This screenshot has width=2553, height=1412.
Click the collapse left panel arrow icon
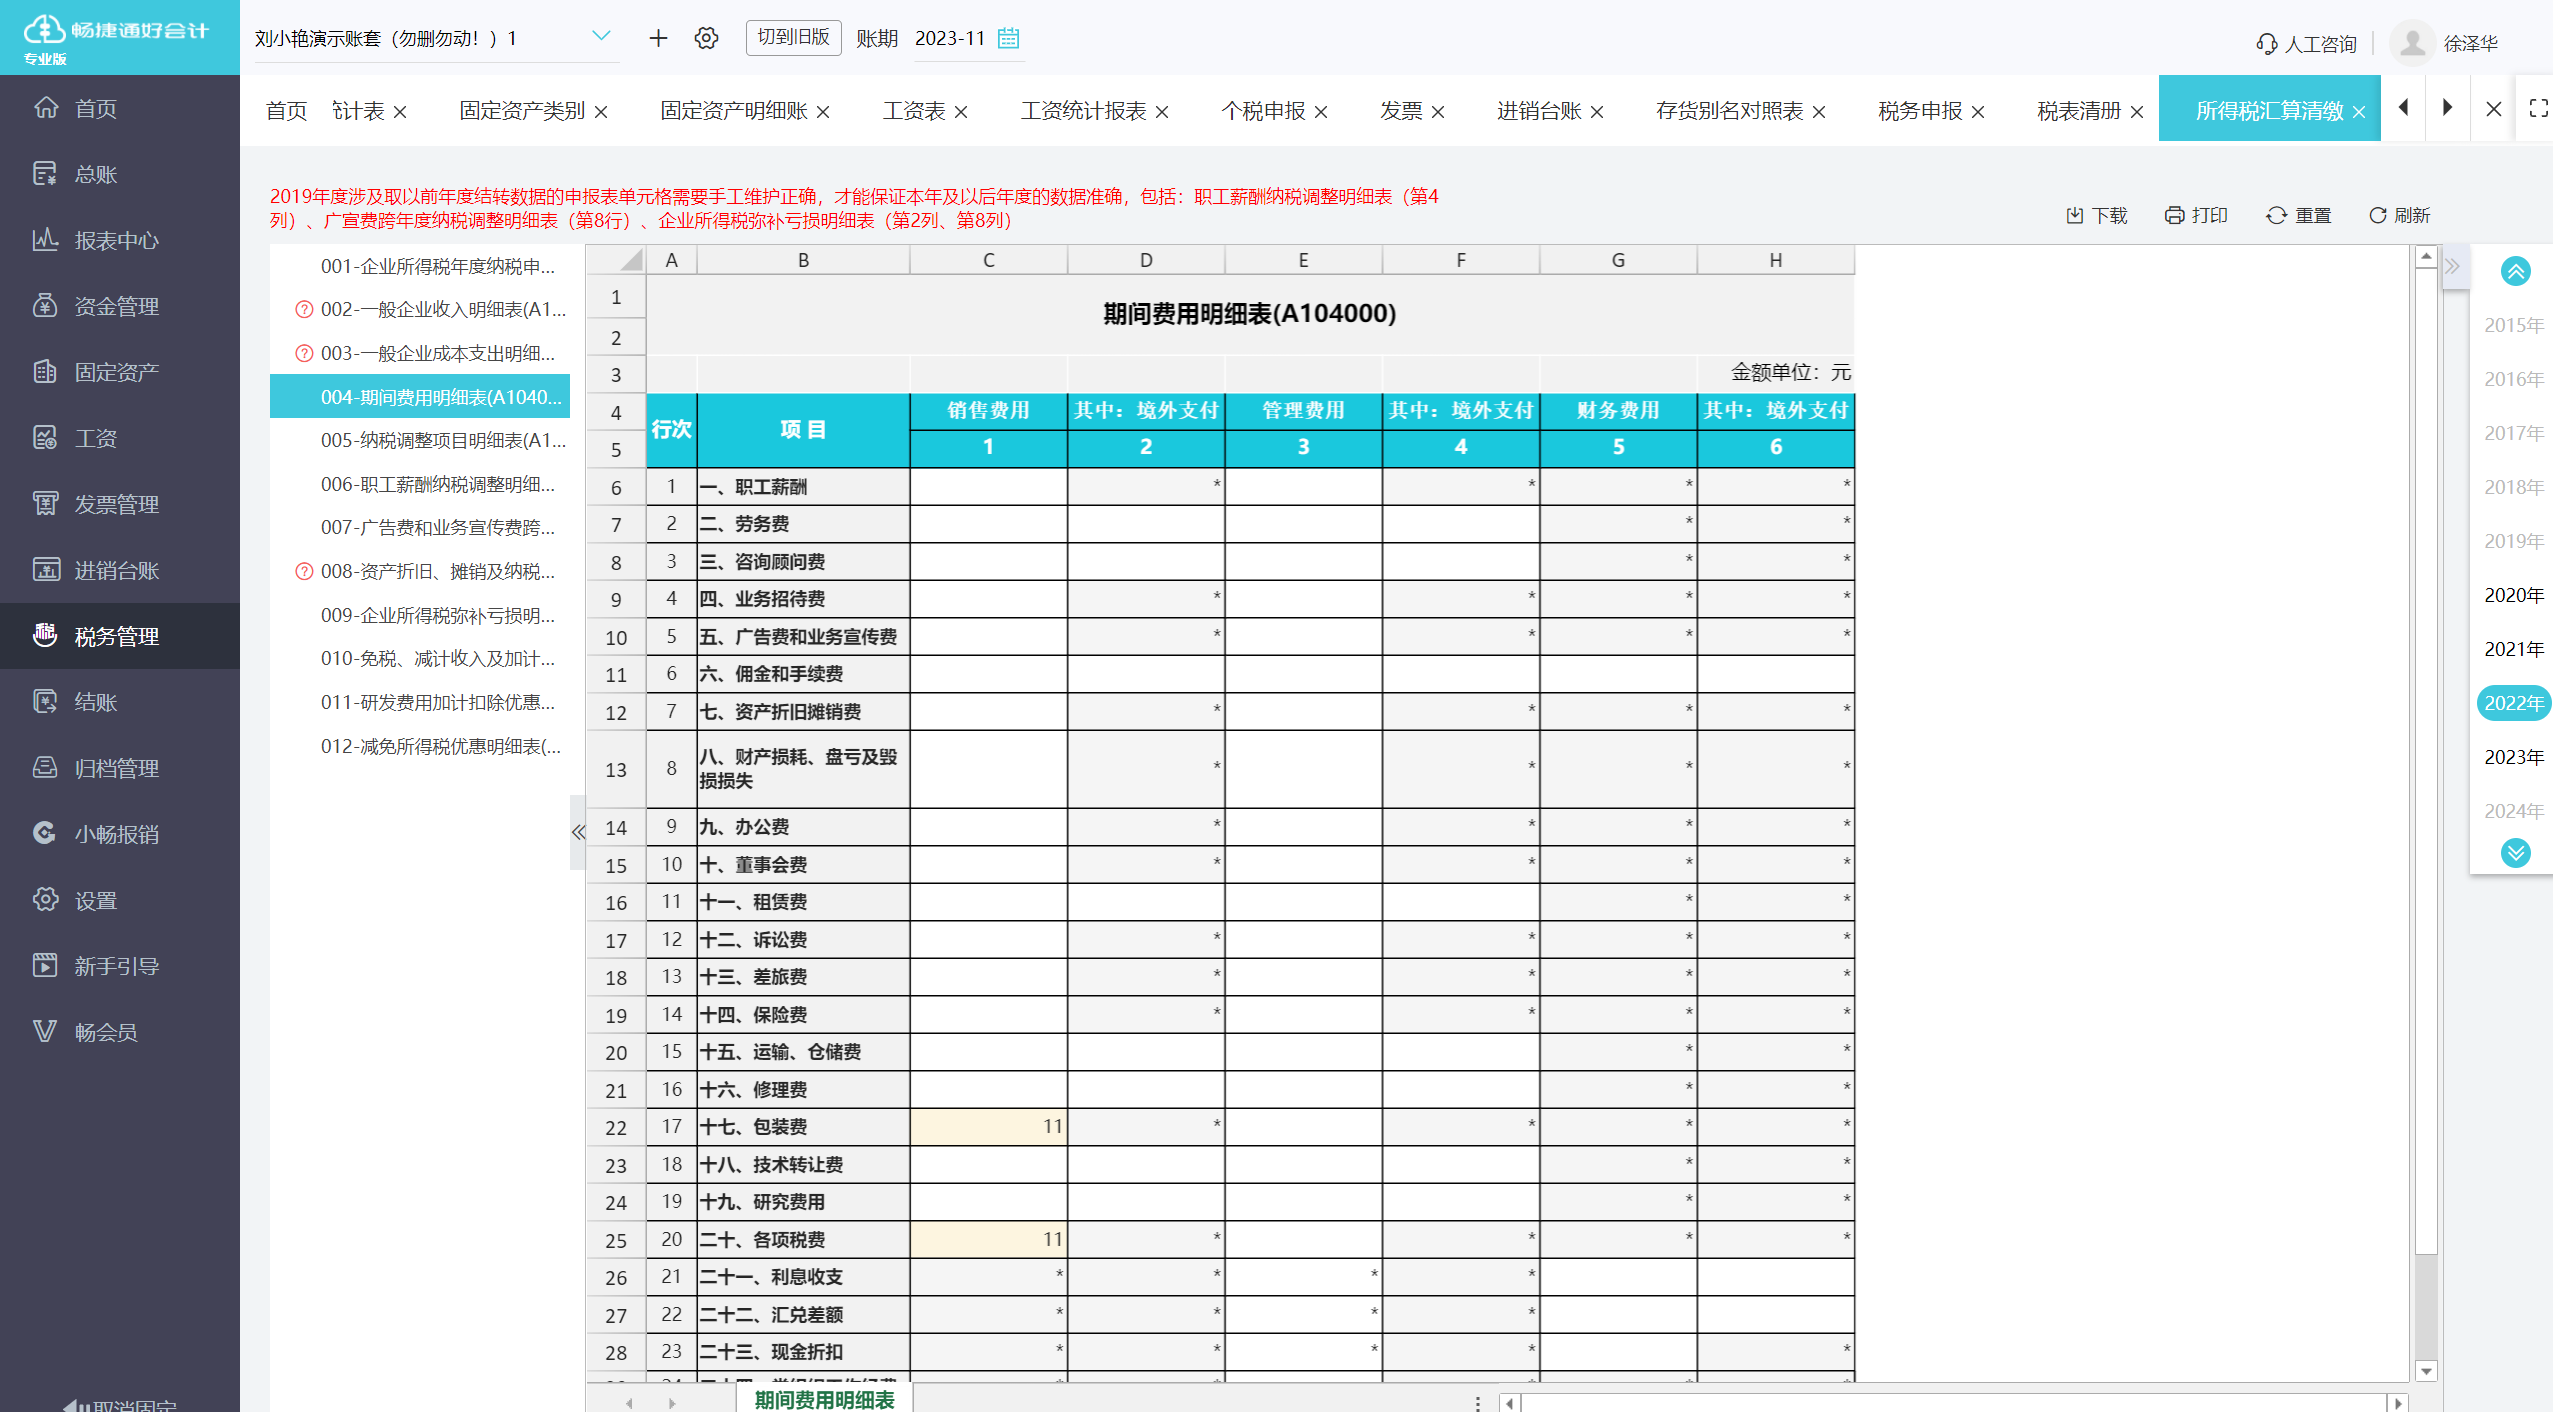(x=577, y=831)
